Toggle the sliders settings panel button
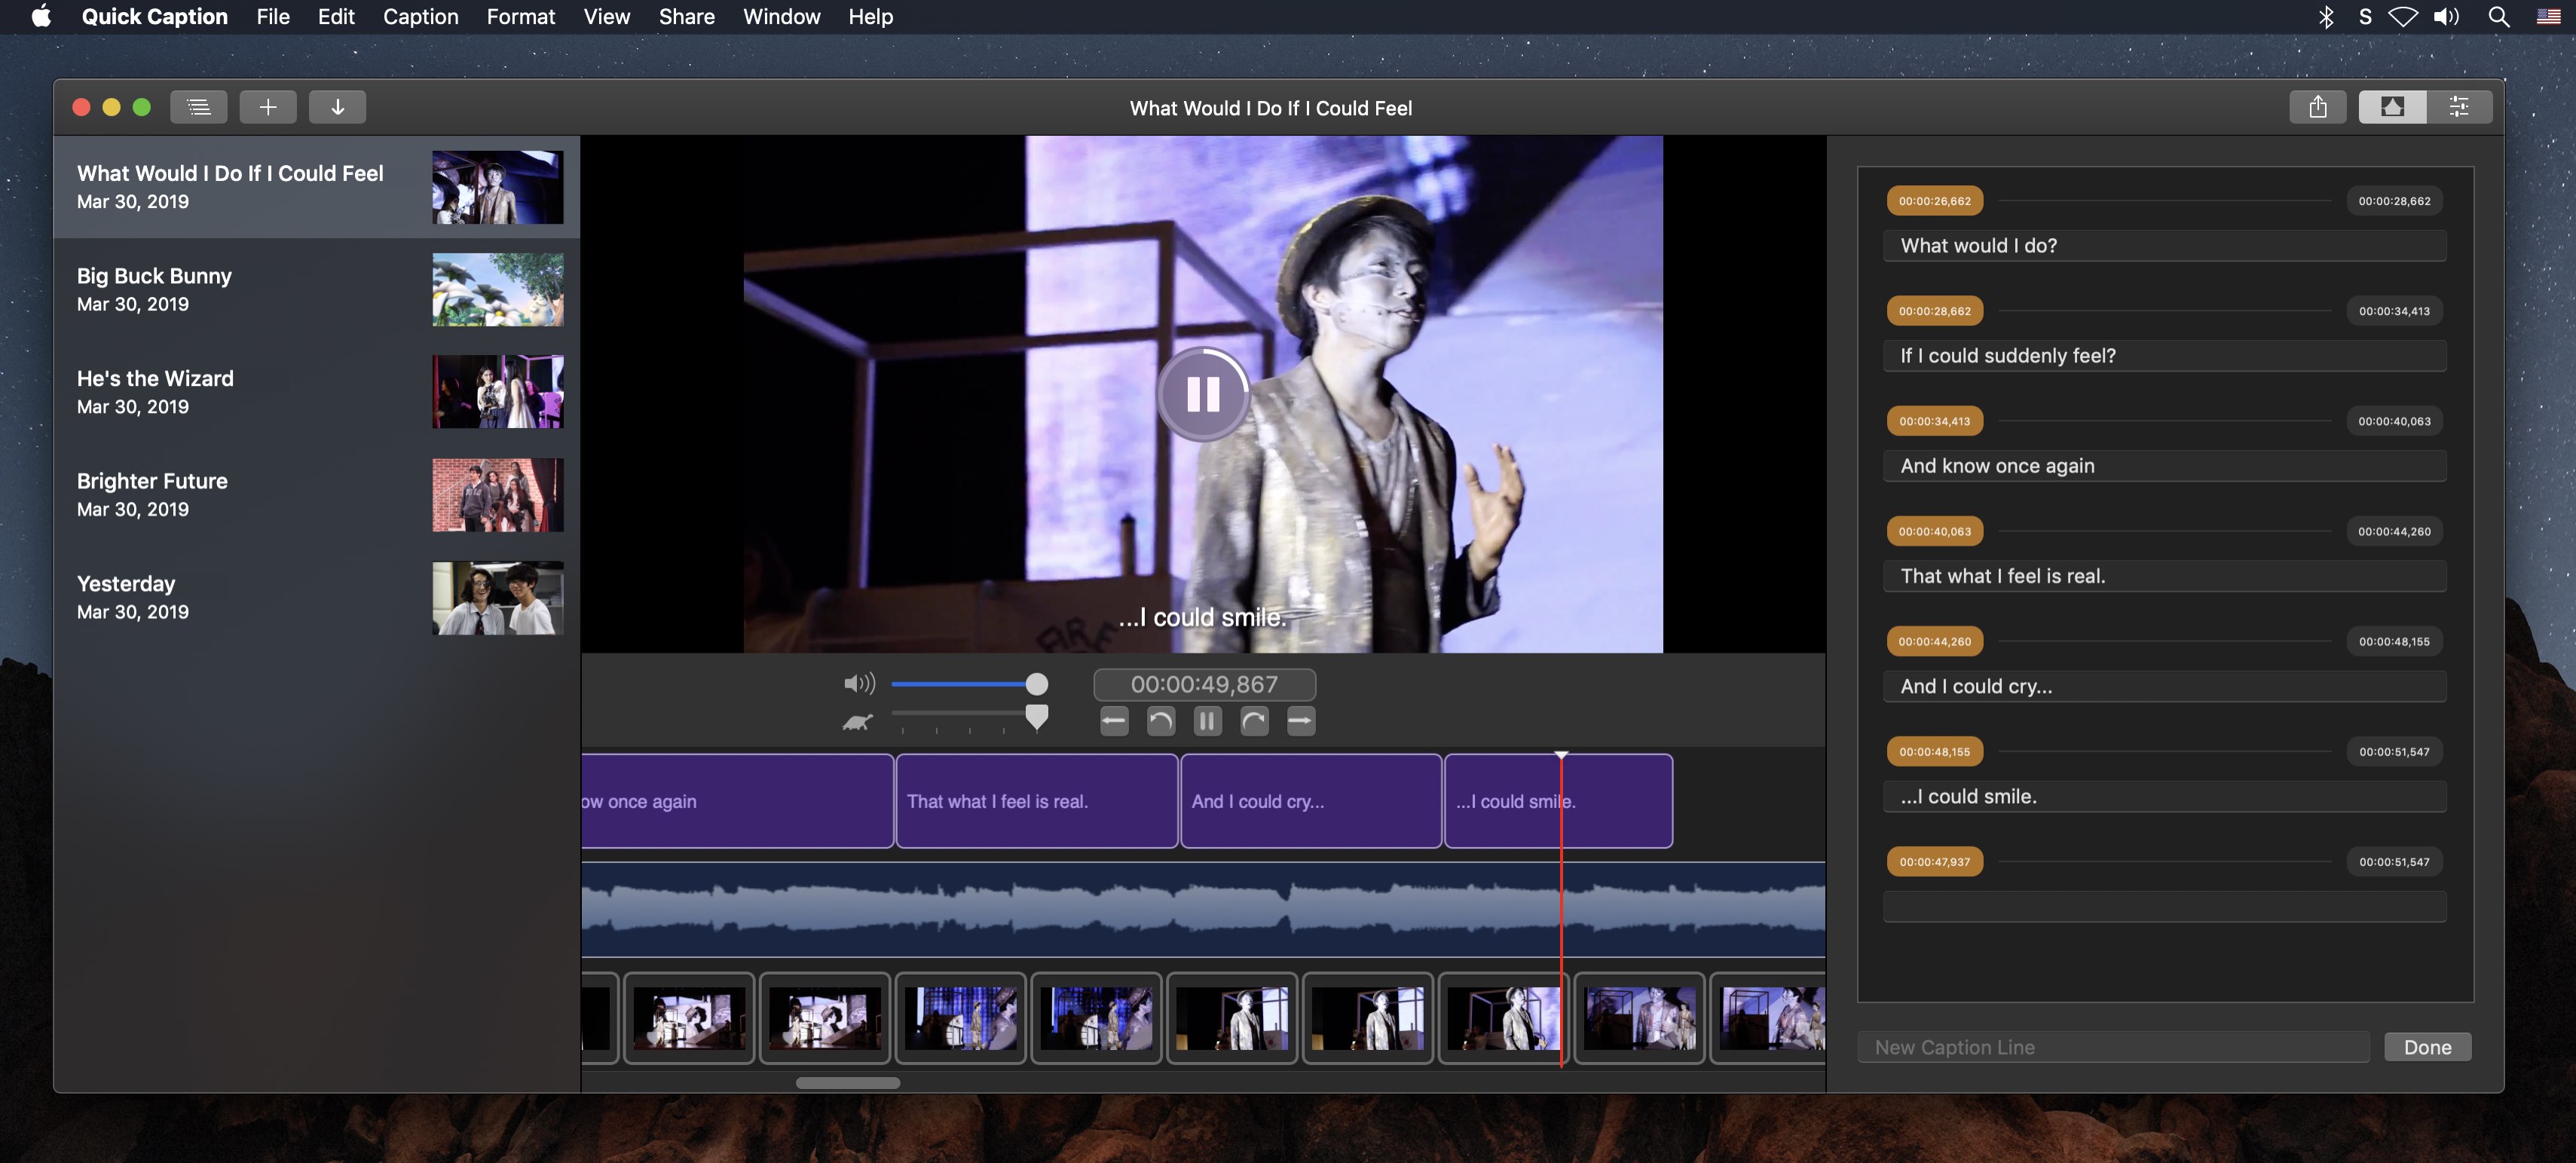 click(2458, 107)
